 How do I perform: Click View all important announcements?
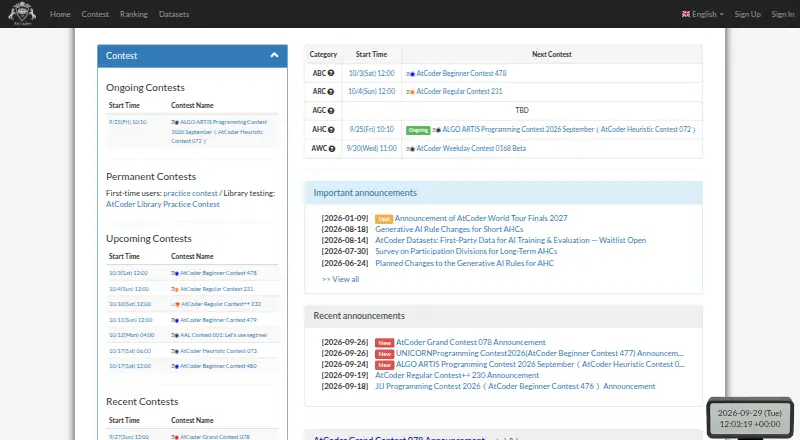(341, 279)
